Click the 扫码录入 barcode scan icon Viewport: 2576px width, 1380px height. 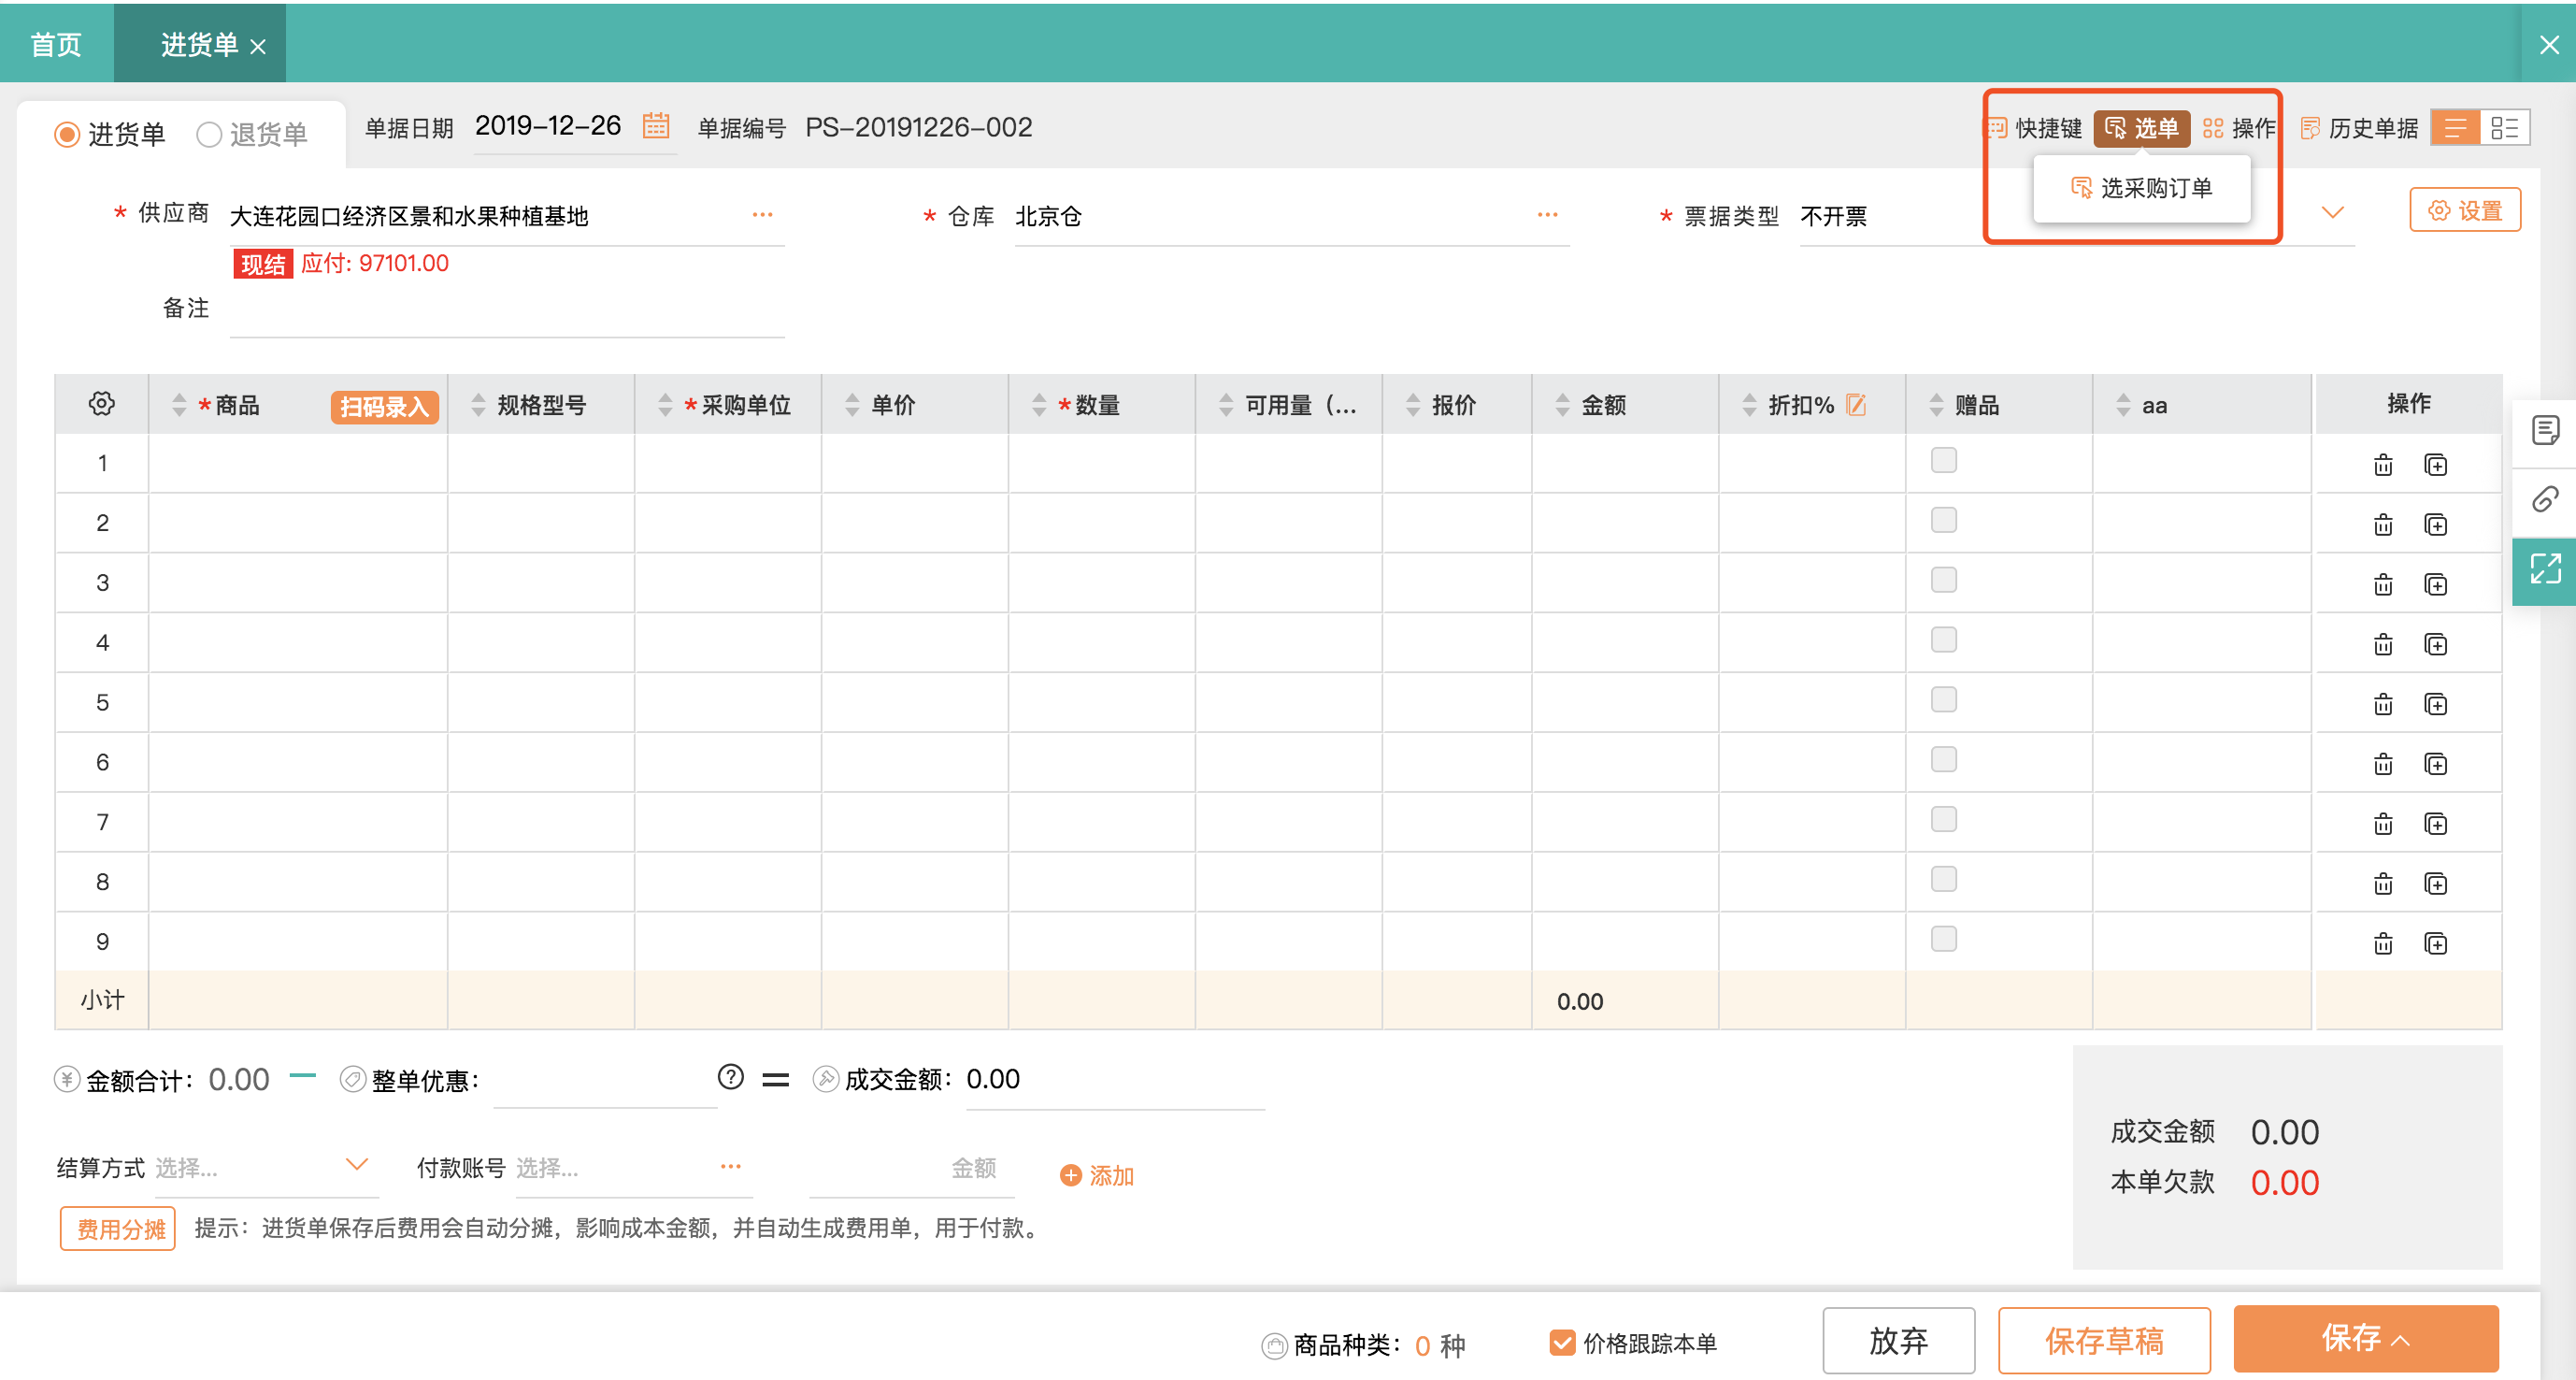[x=381, y=408]
